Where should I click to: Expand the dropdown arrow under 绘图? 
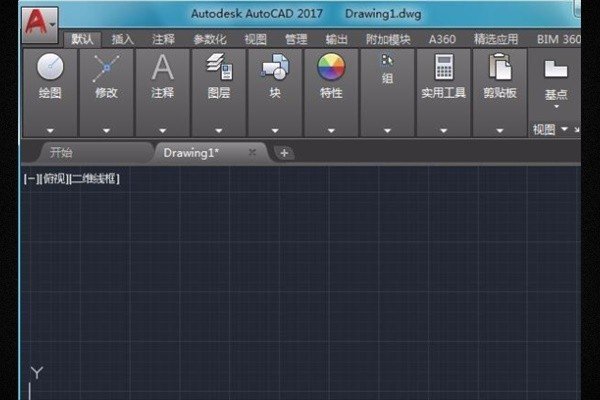[x=49, y=130]
